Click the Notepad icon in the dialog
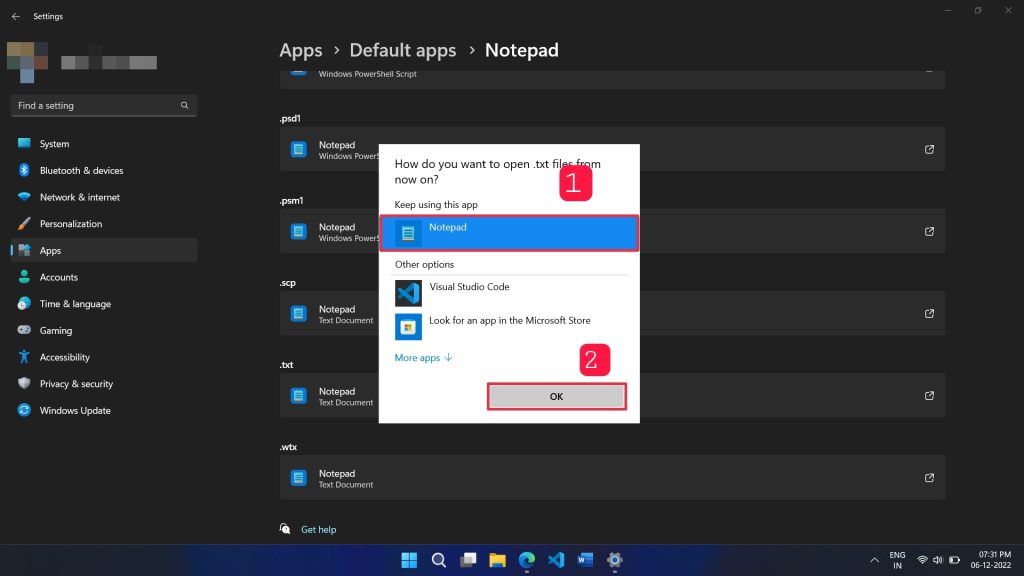Screen dimensions: 1024x576 408,233
